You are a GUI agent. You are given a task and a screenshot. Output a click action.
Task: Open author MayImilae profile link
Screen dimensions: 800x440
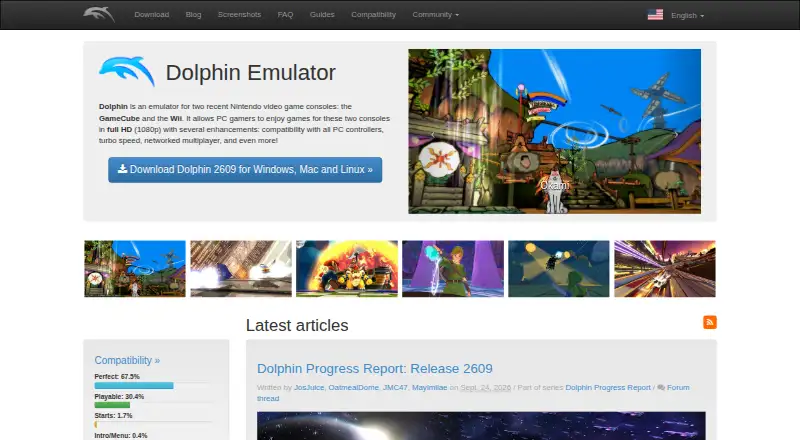[430, 387]
